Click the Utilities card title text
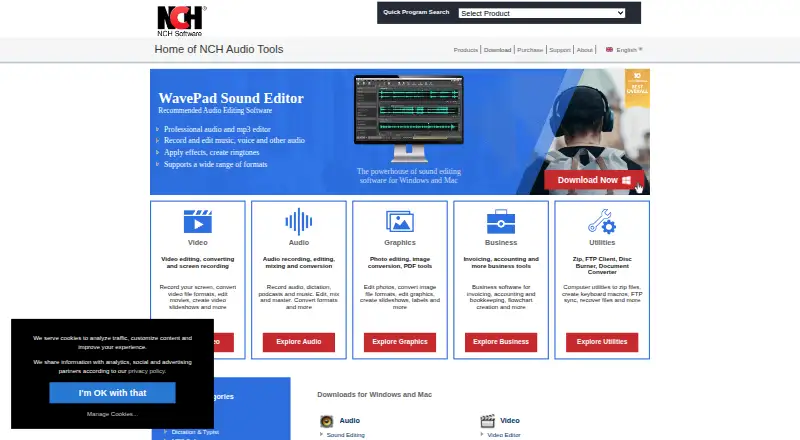The height and width of the screenshot is (440, 800). (x=602, y=242)
